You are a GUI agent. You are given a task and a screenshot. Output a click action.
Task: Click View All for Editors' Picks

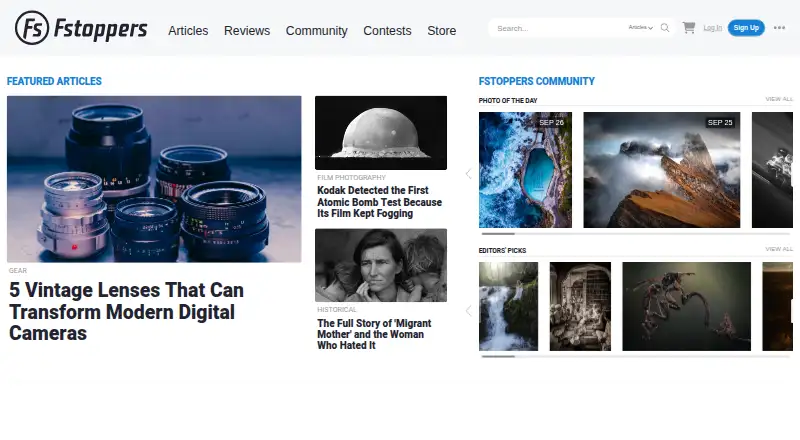[779, 249]
